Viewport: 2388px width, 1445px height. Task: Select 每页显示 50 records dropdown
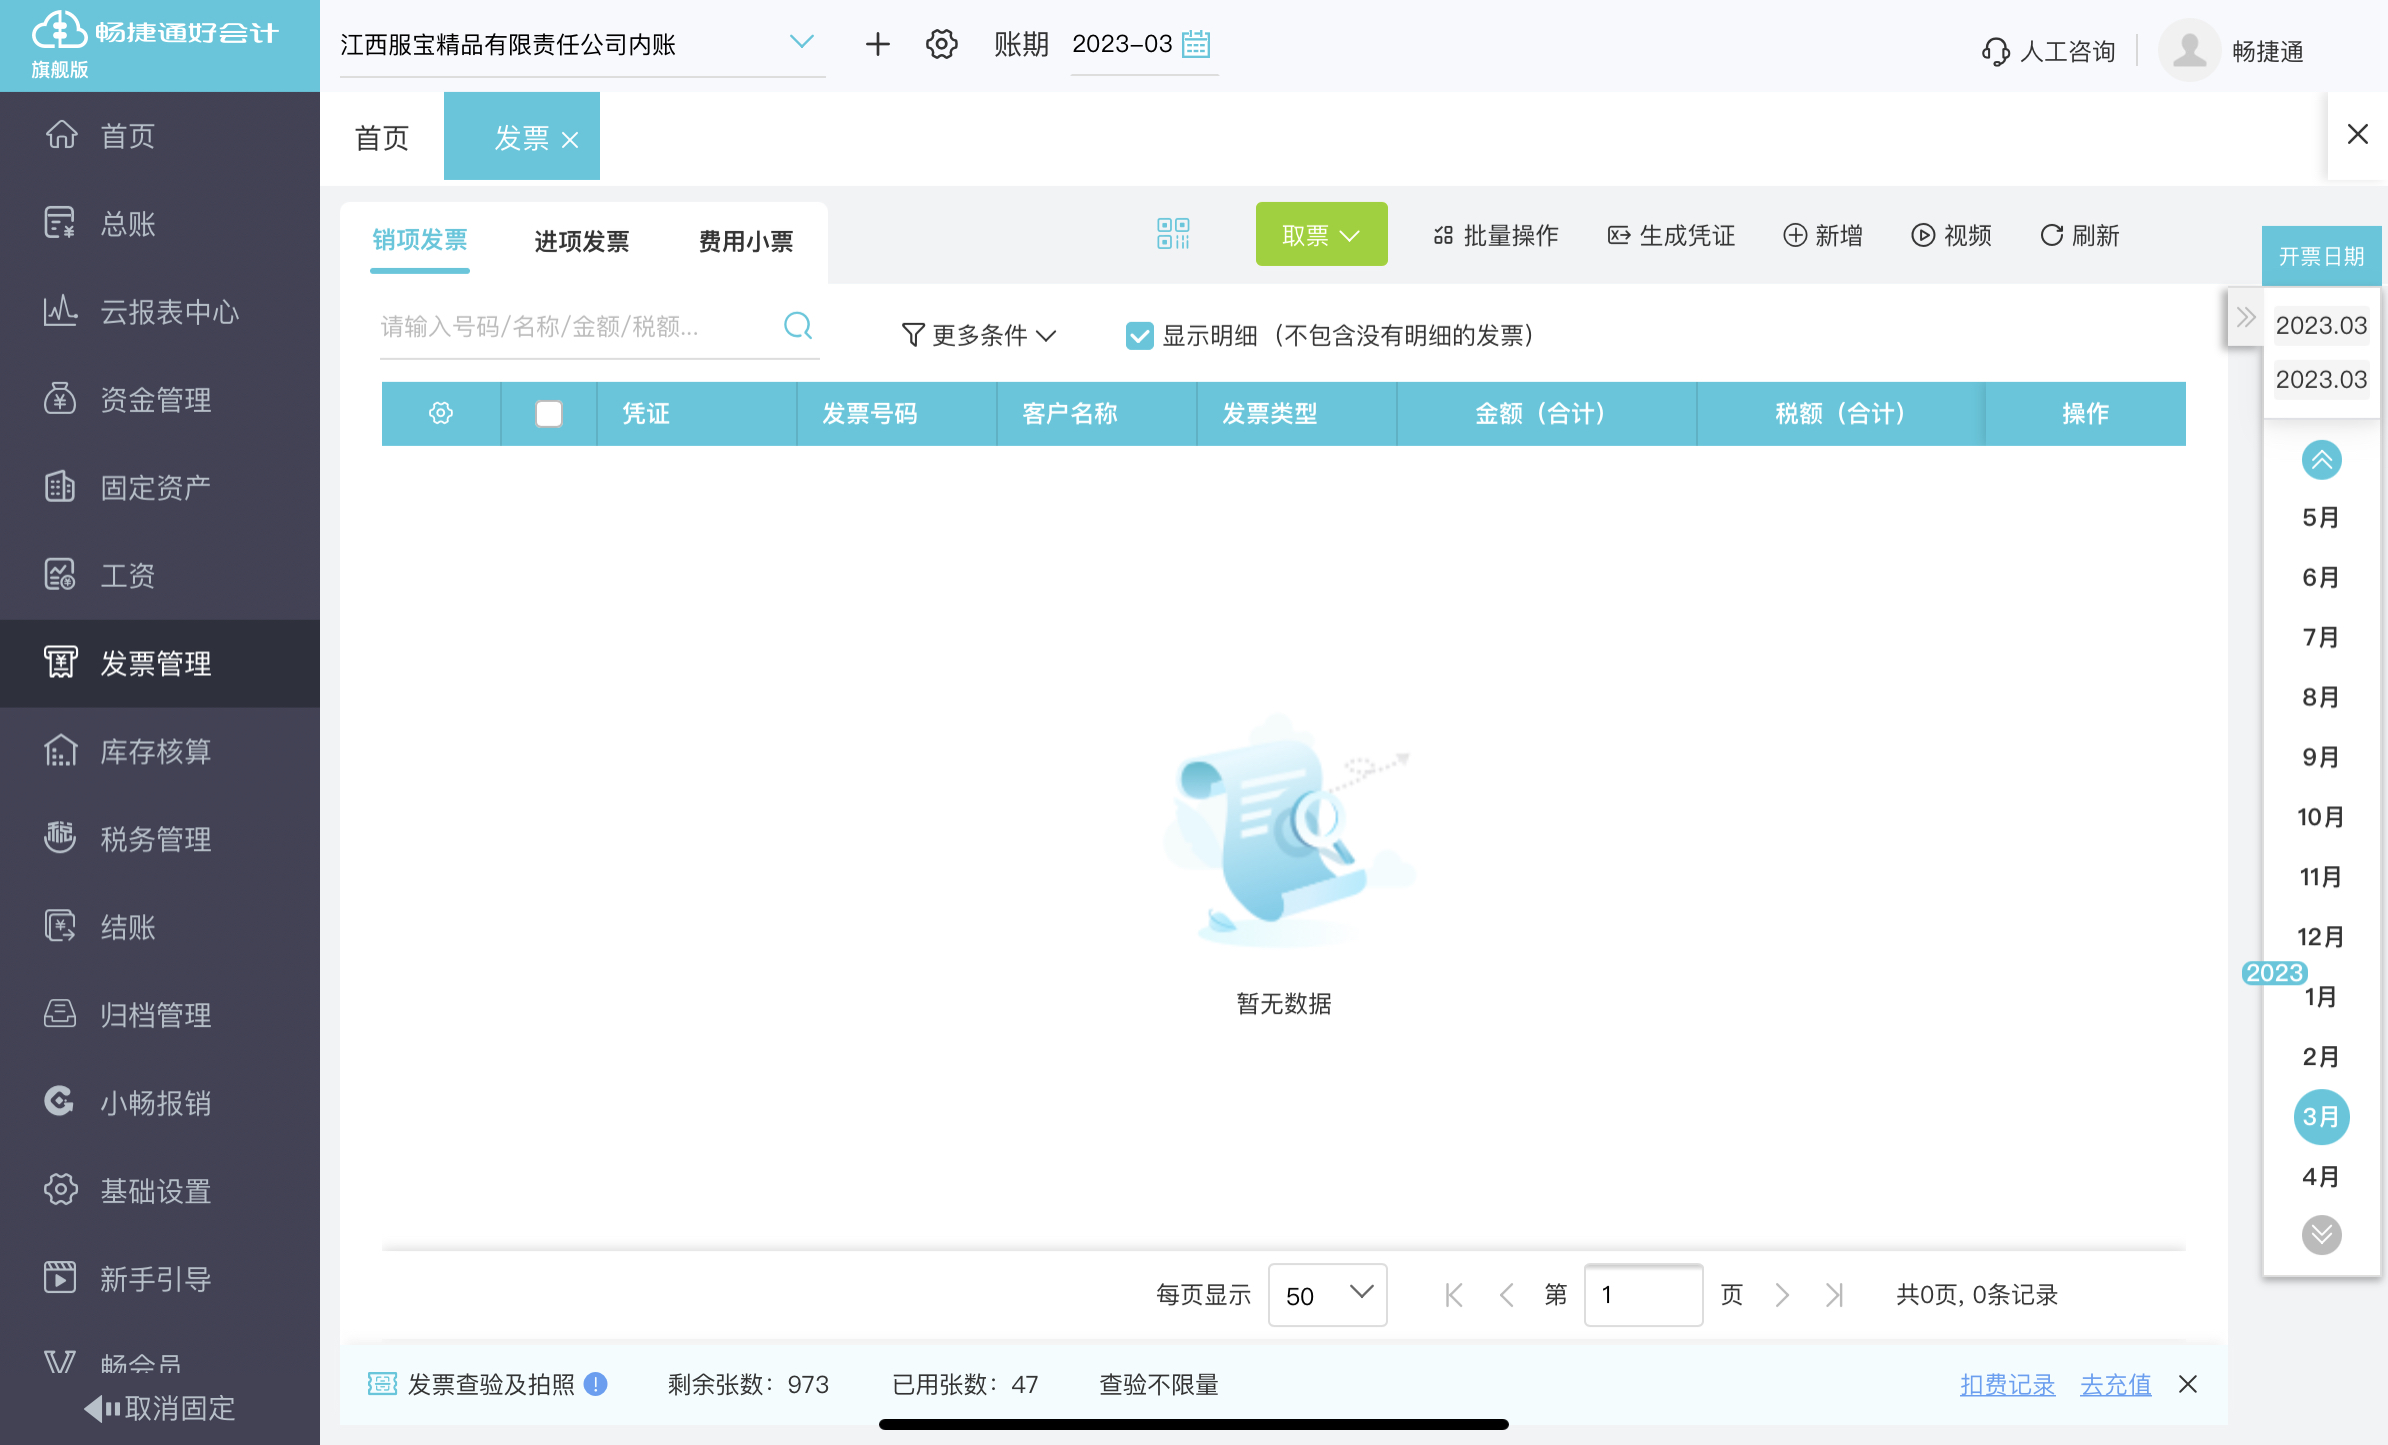click(1330, 1293)
